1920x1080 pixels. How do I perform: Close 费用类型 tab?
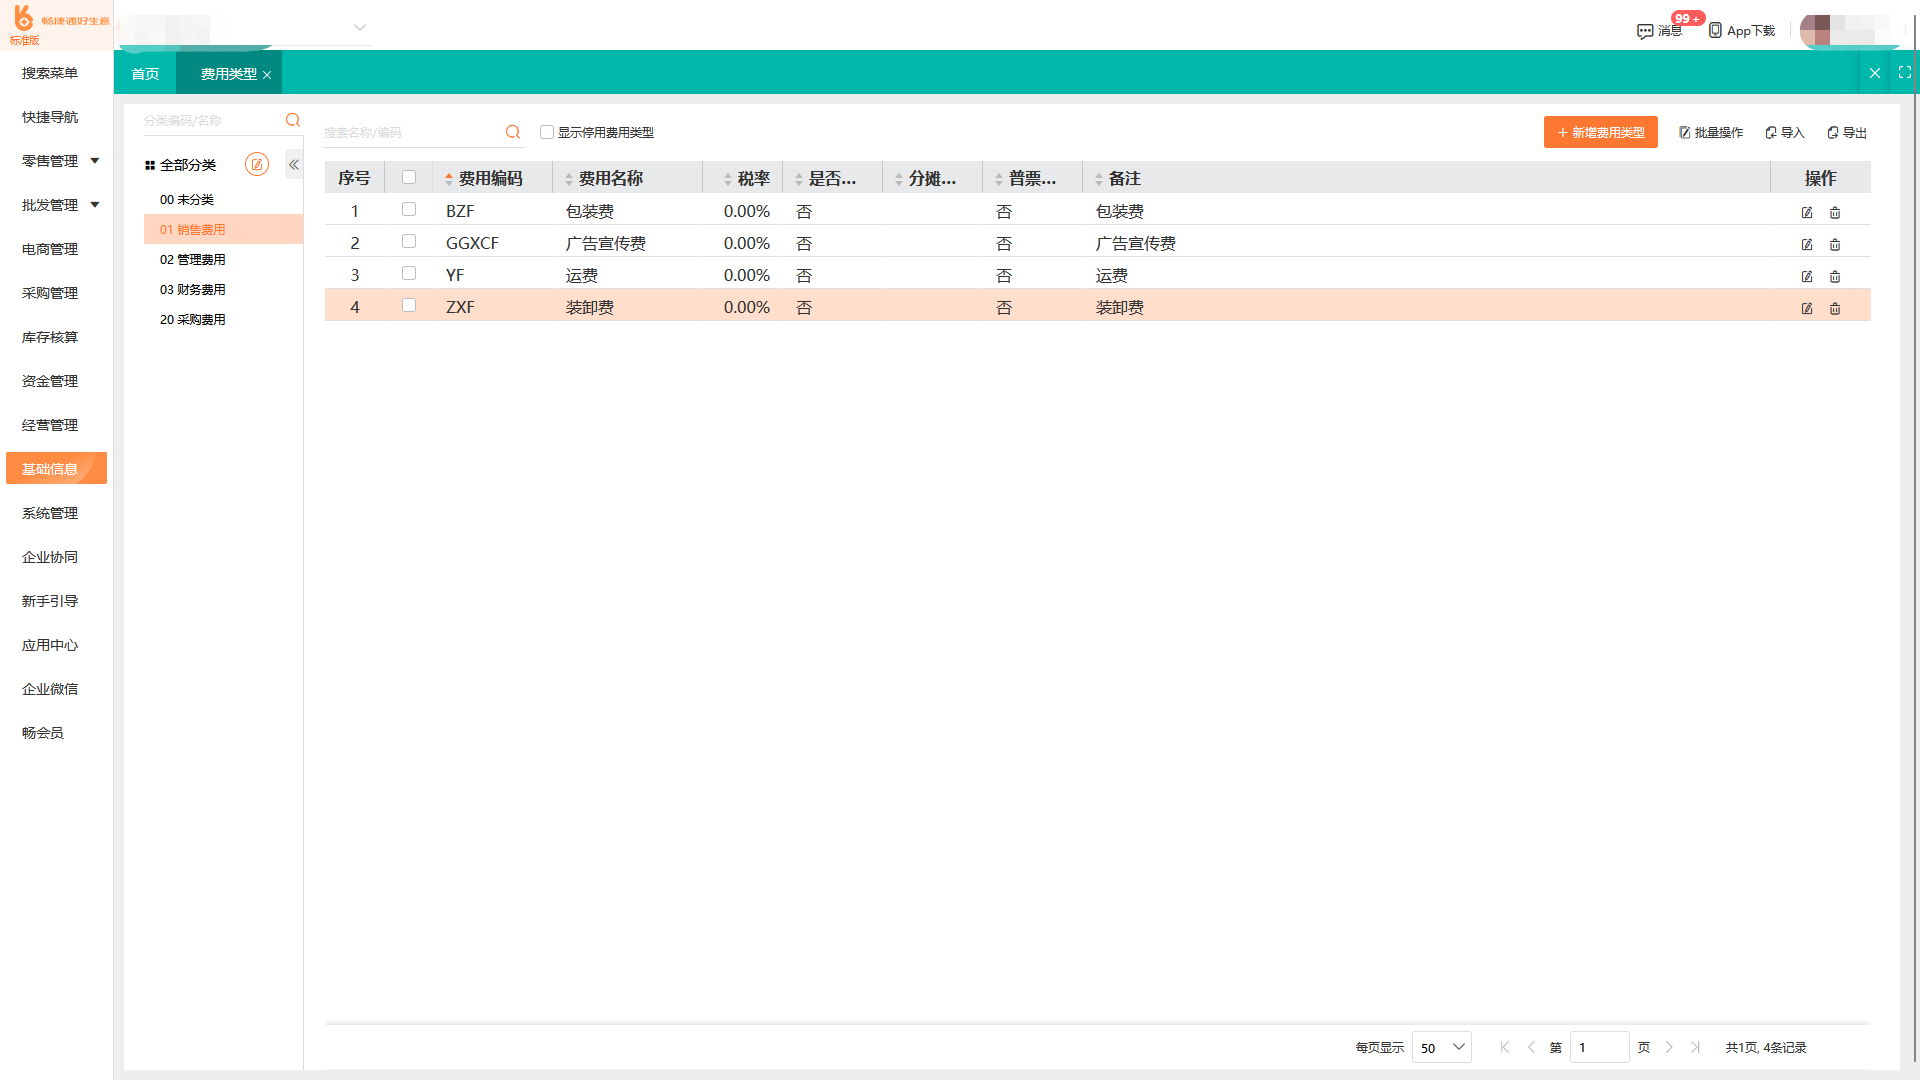click(x=268, y=74)
